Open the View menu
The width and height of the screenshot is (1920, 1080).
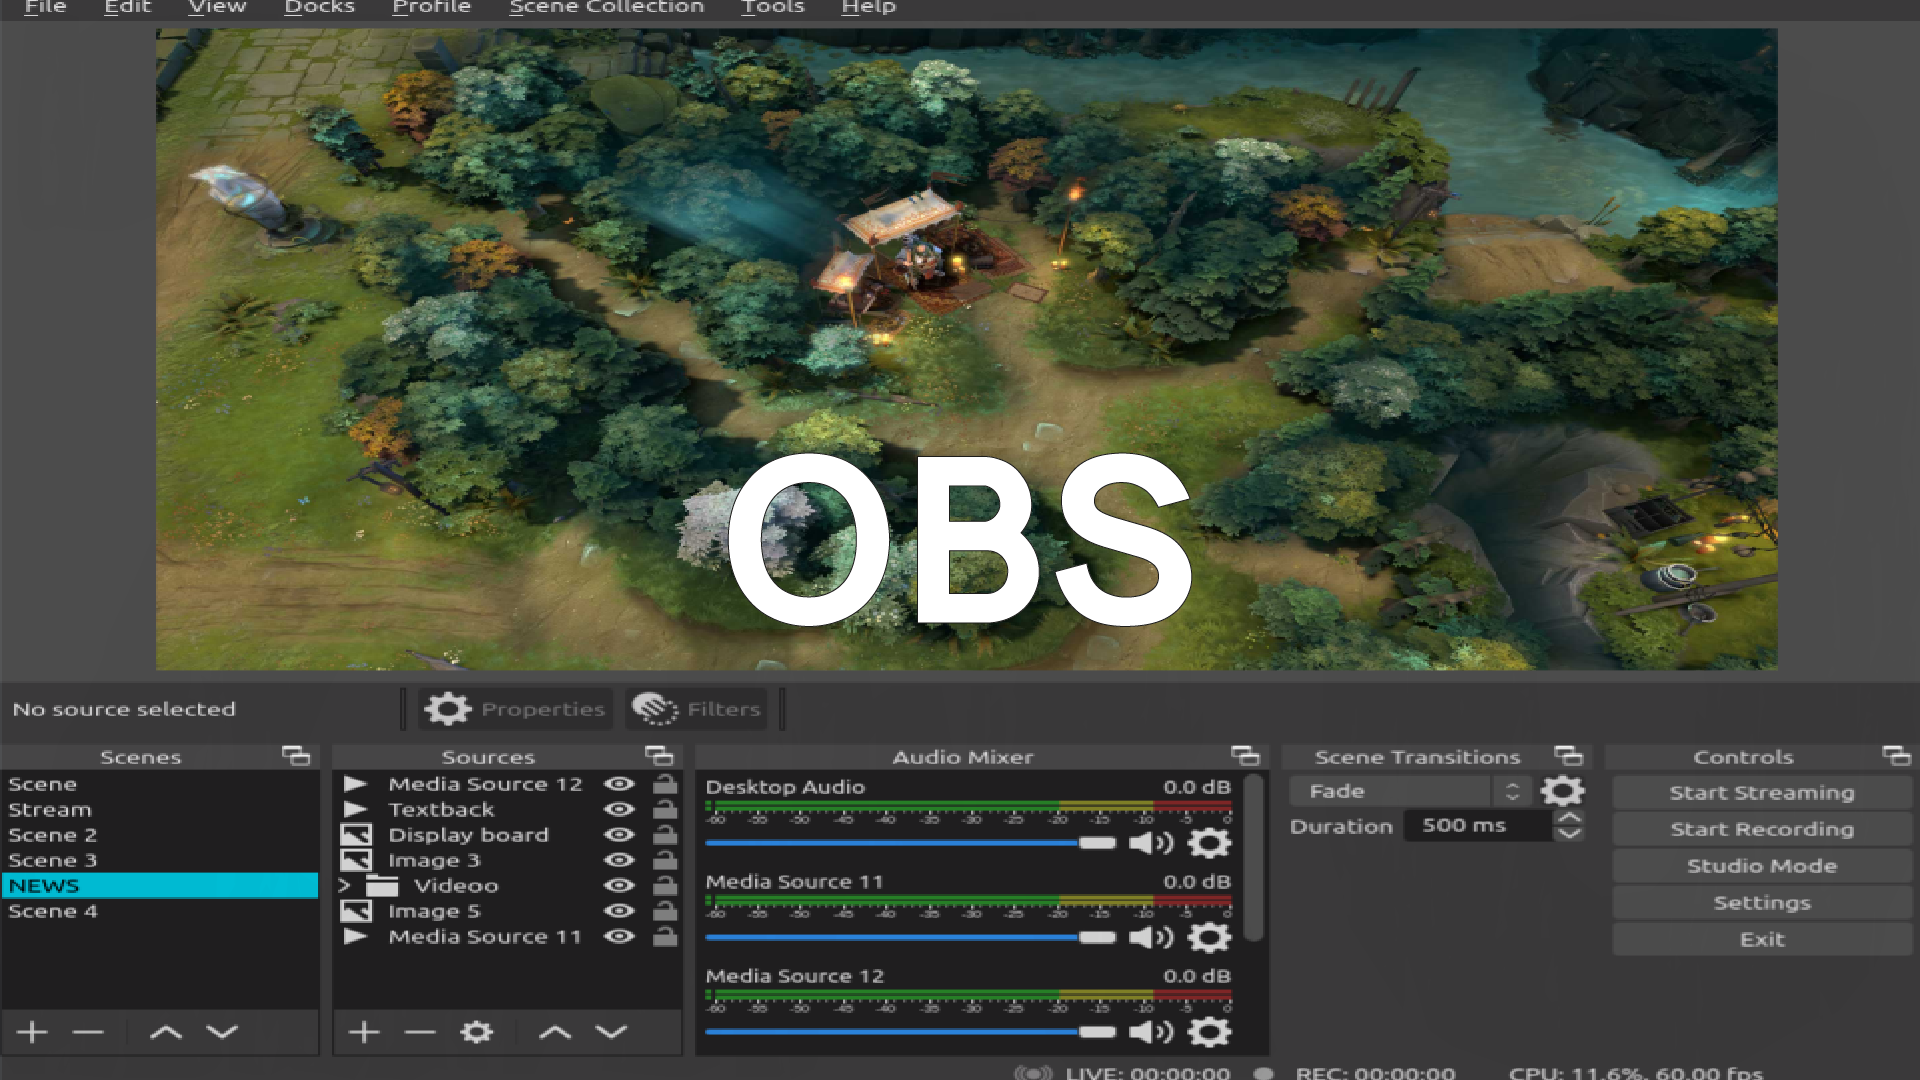tap(215, 8)
